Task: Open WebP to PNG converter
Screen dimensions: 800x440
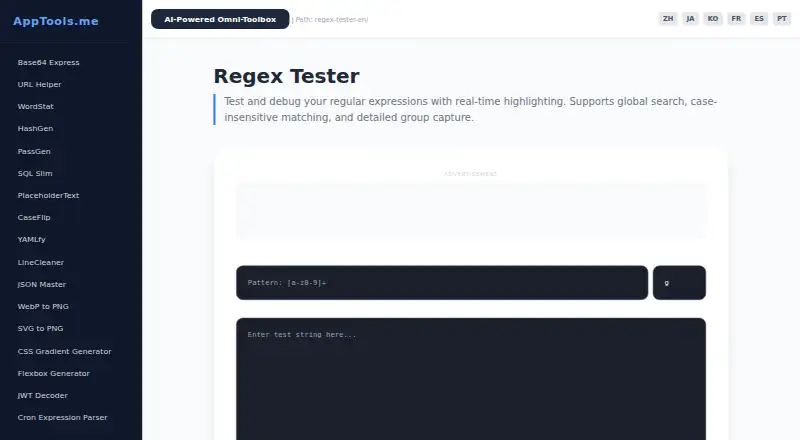Action: pos(43,306)
